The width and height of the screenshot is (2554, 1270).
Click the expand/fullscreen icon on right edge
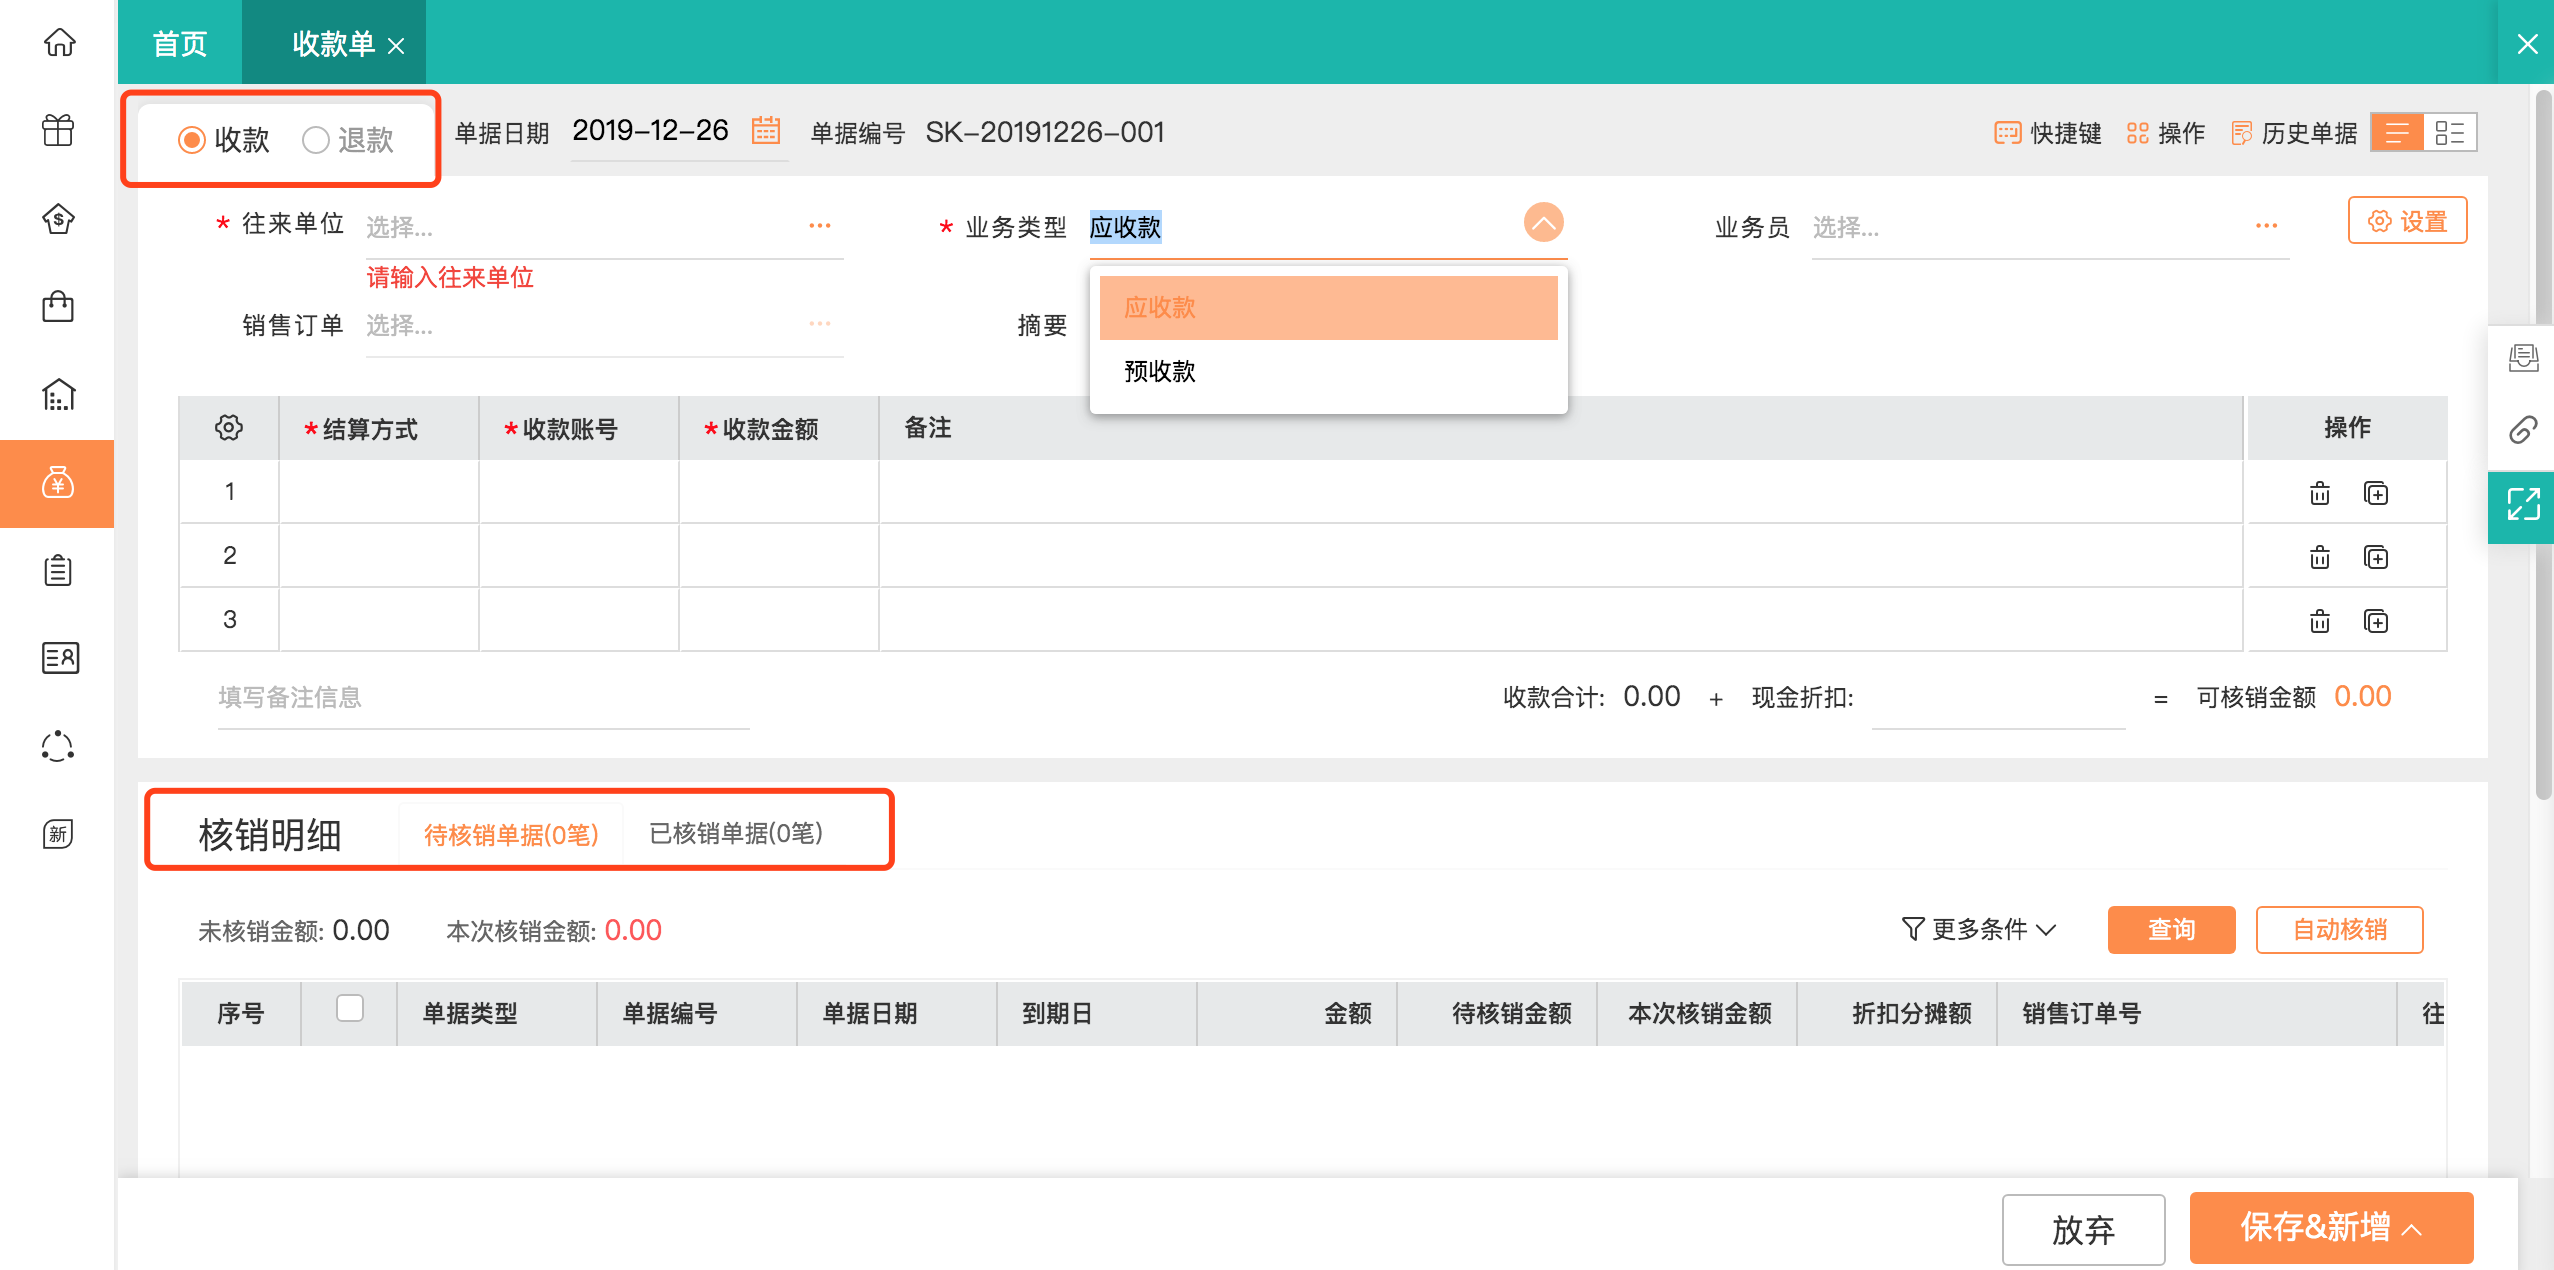click(x=2523, y=503)
